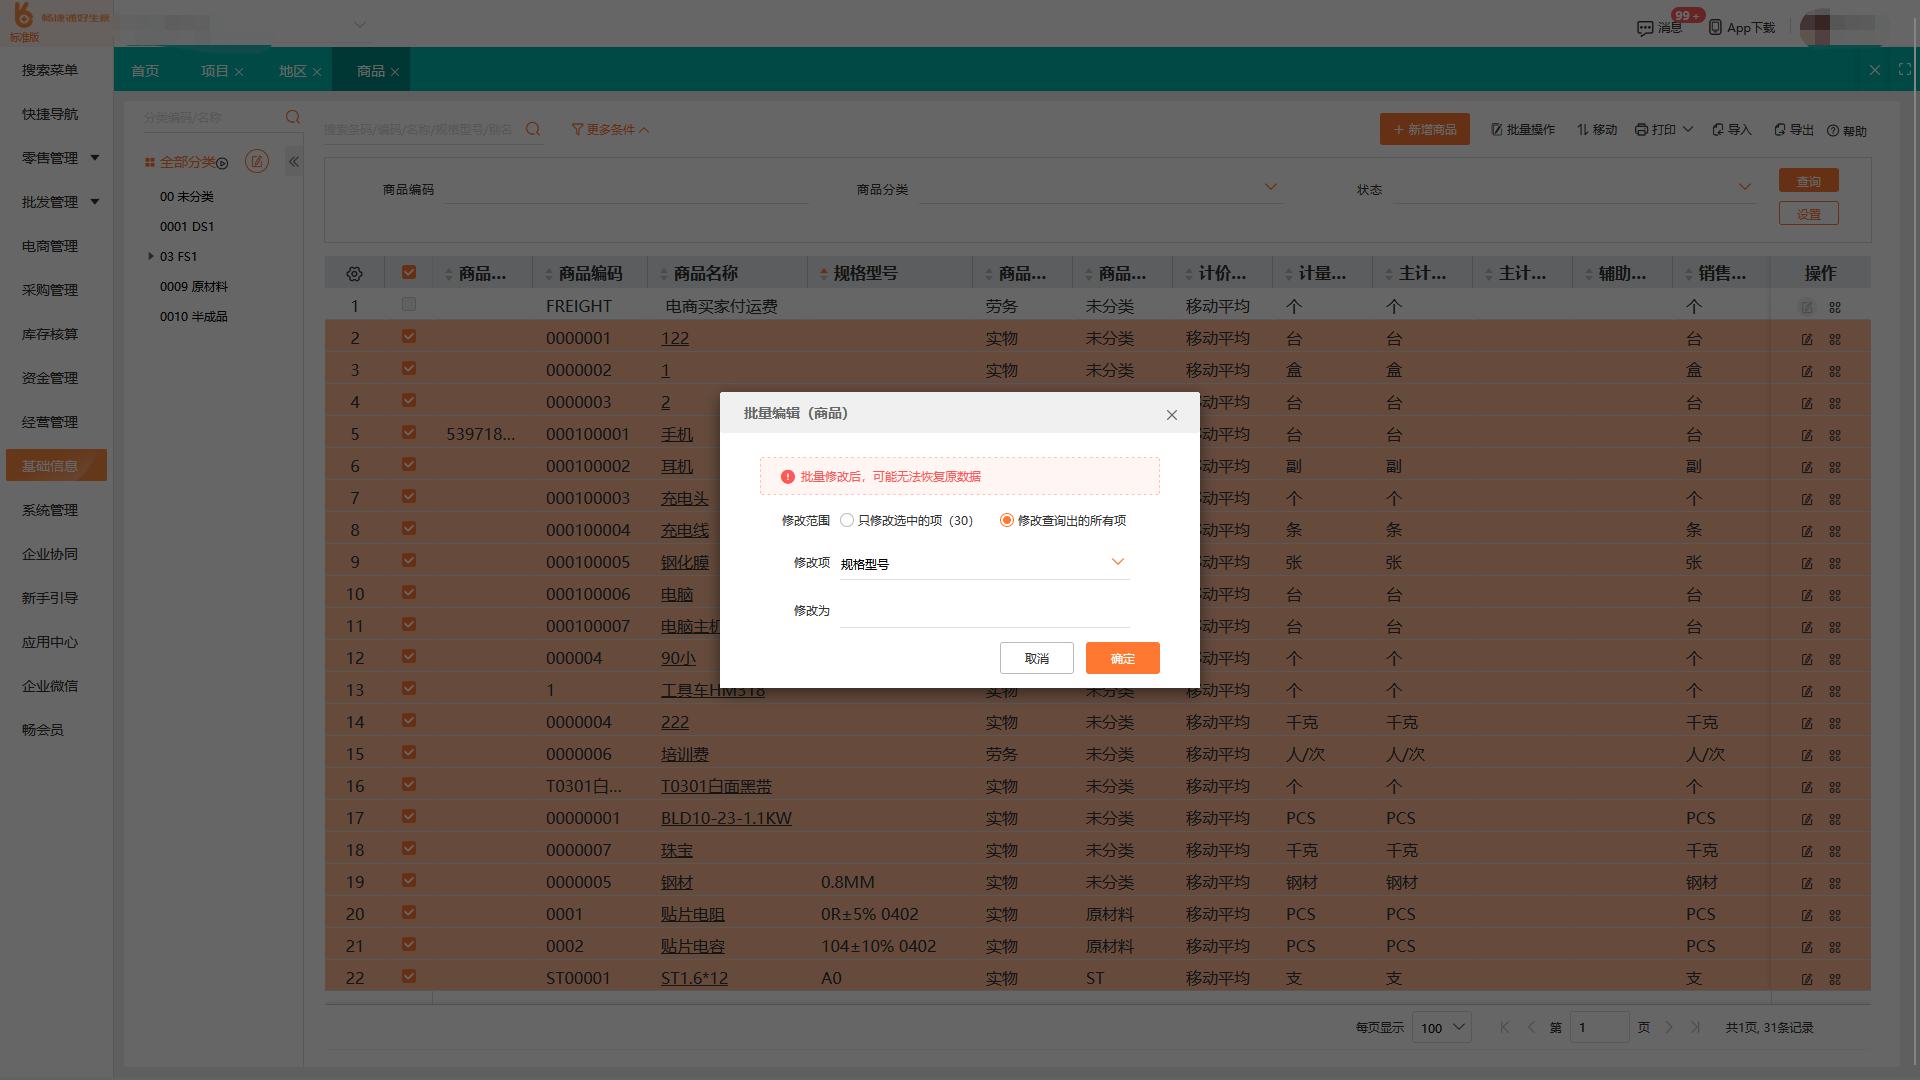Viewport: 1920px width, 1080px height.
Task: Click 确定 to confirm batch edit
Action: 1124,658
